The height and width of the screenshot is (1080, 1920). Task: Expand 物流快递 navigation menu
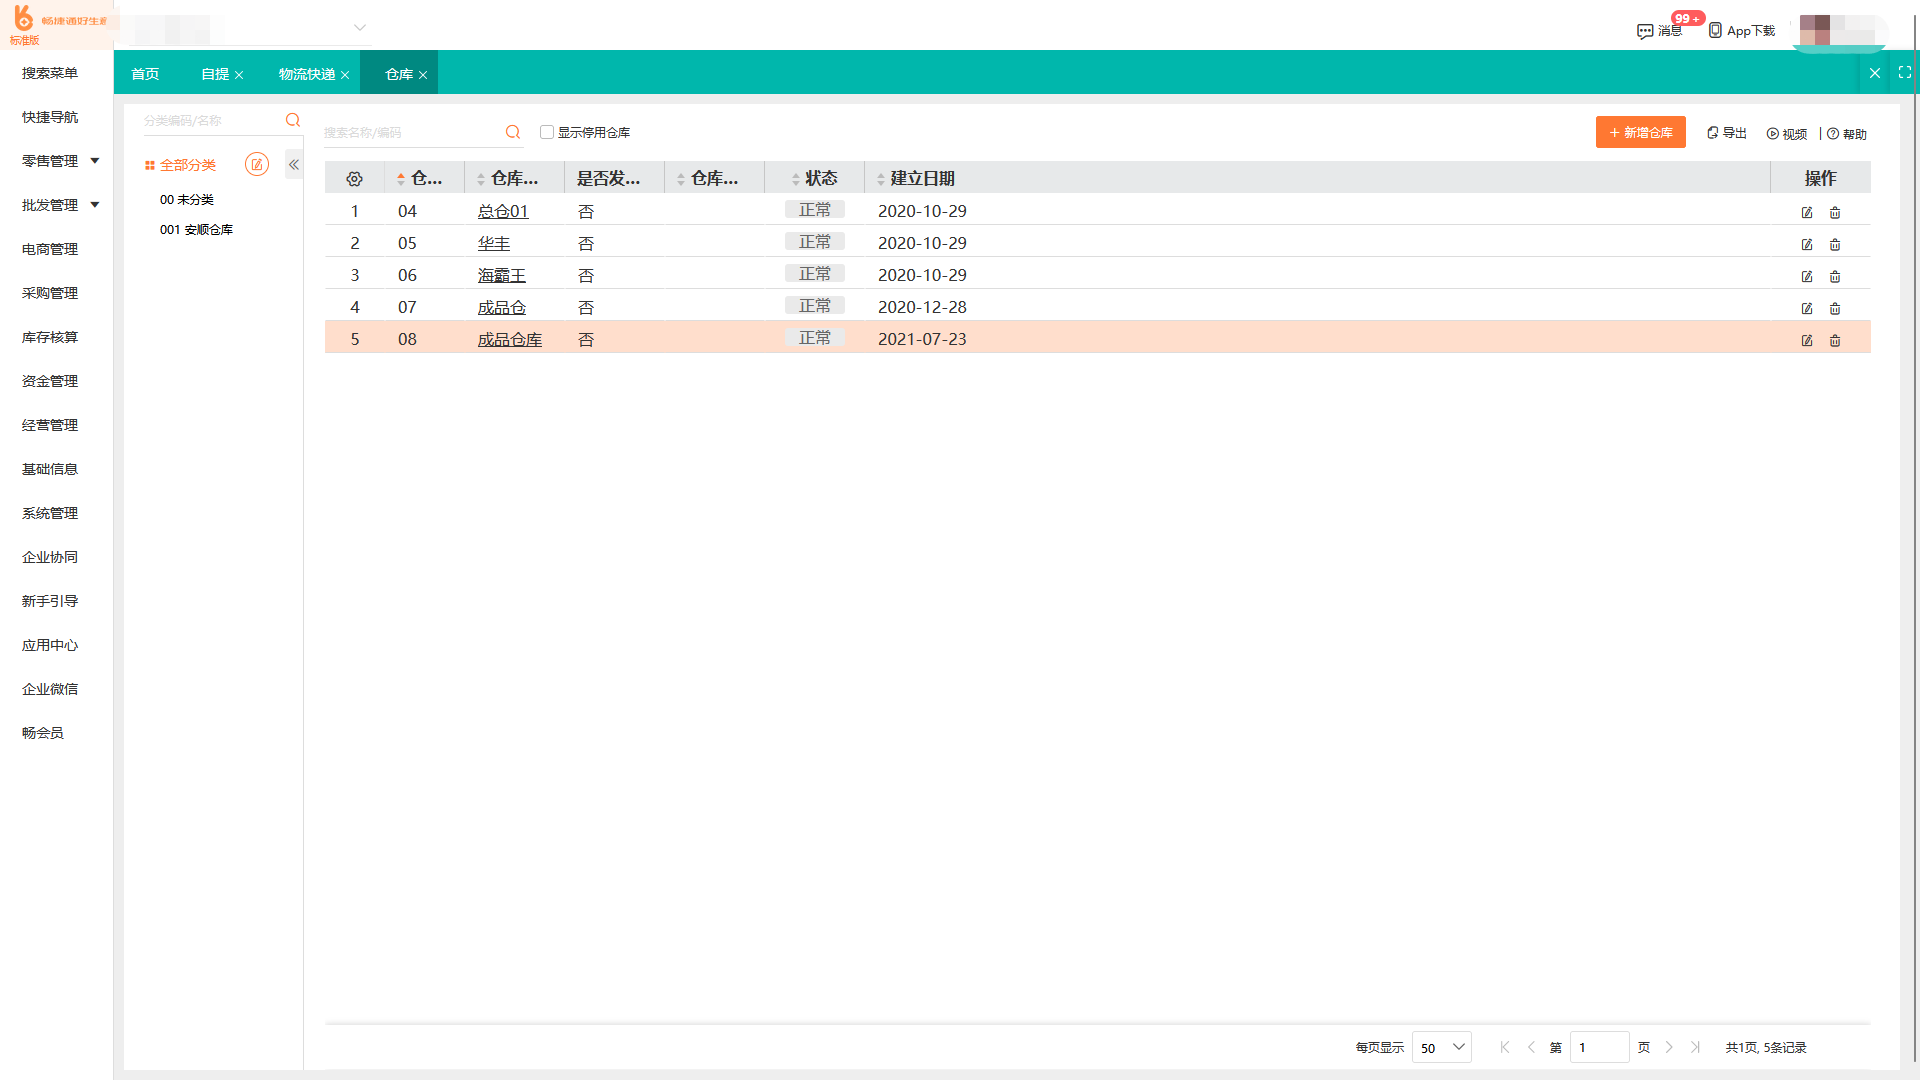[x=305, y=74]
